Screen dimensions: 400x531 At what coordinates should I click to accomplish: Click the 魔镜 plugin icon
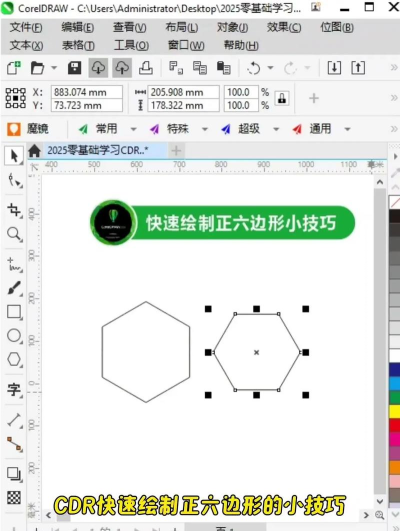(14, 129)
